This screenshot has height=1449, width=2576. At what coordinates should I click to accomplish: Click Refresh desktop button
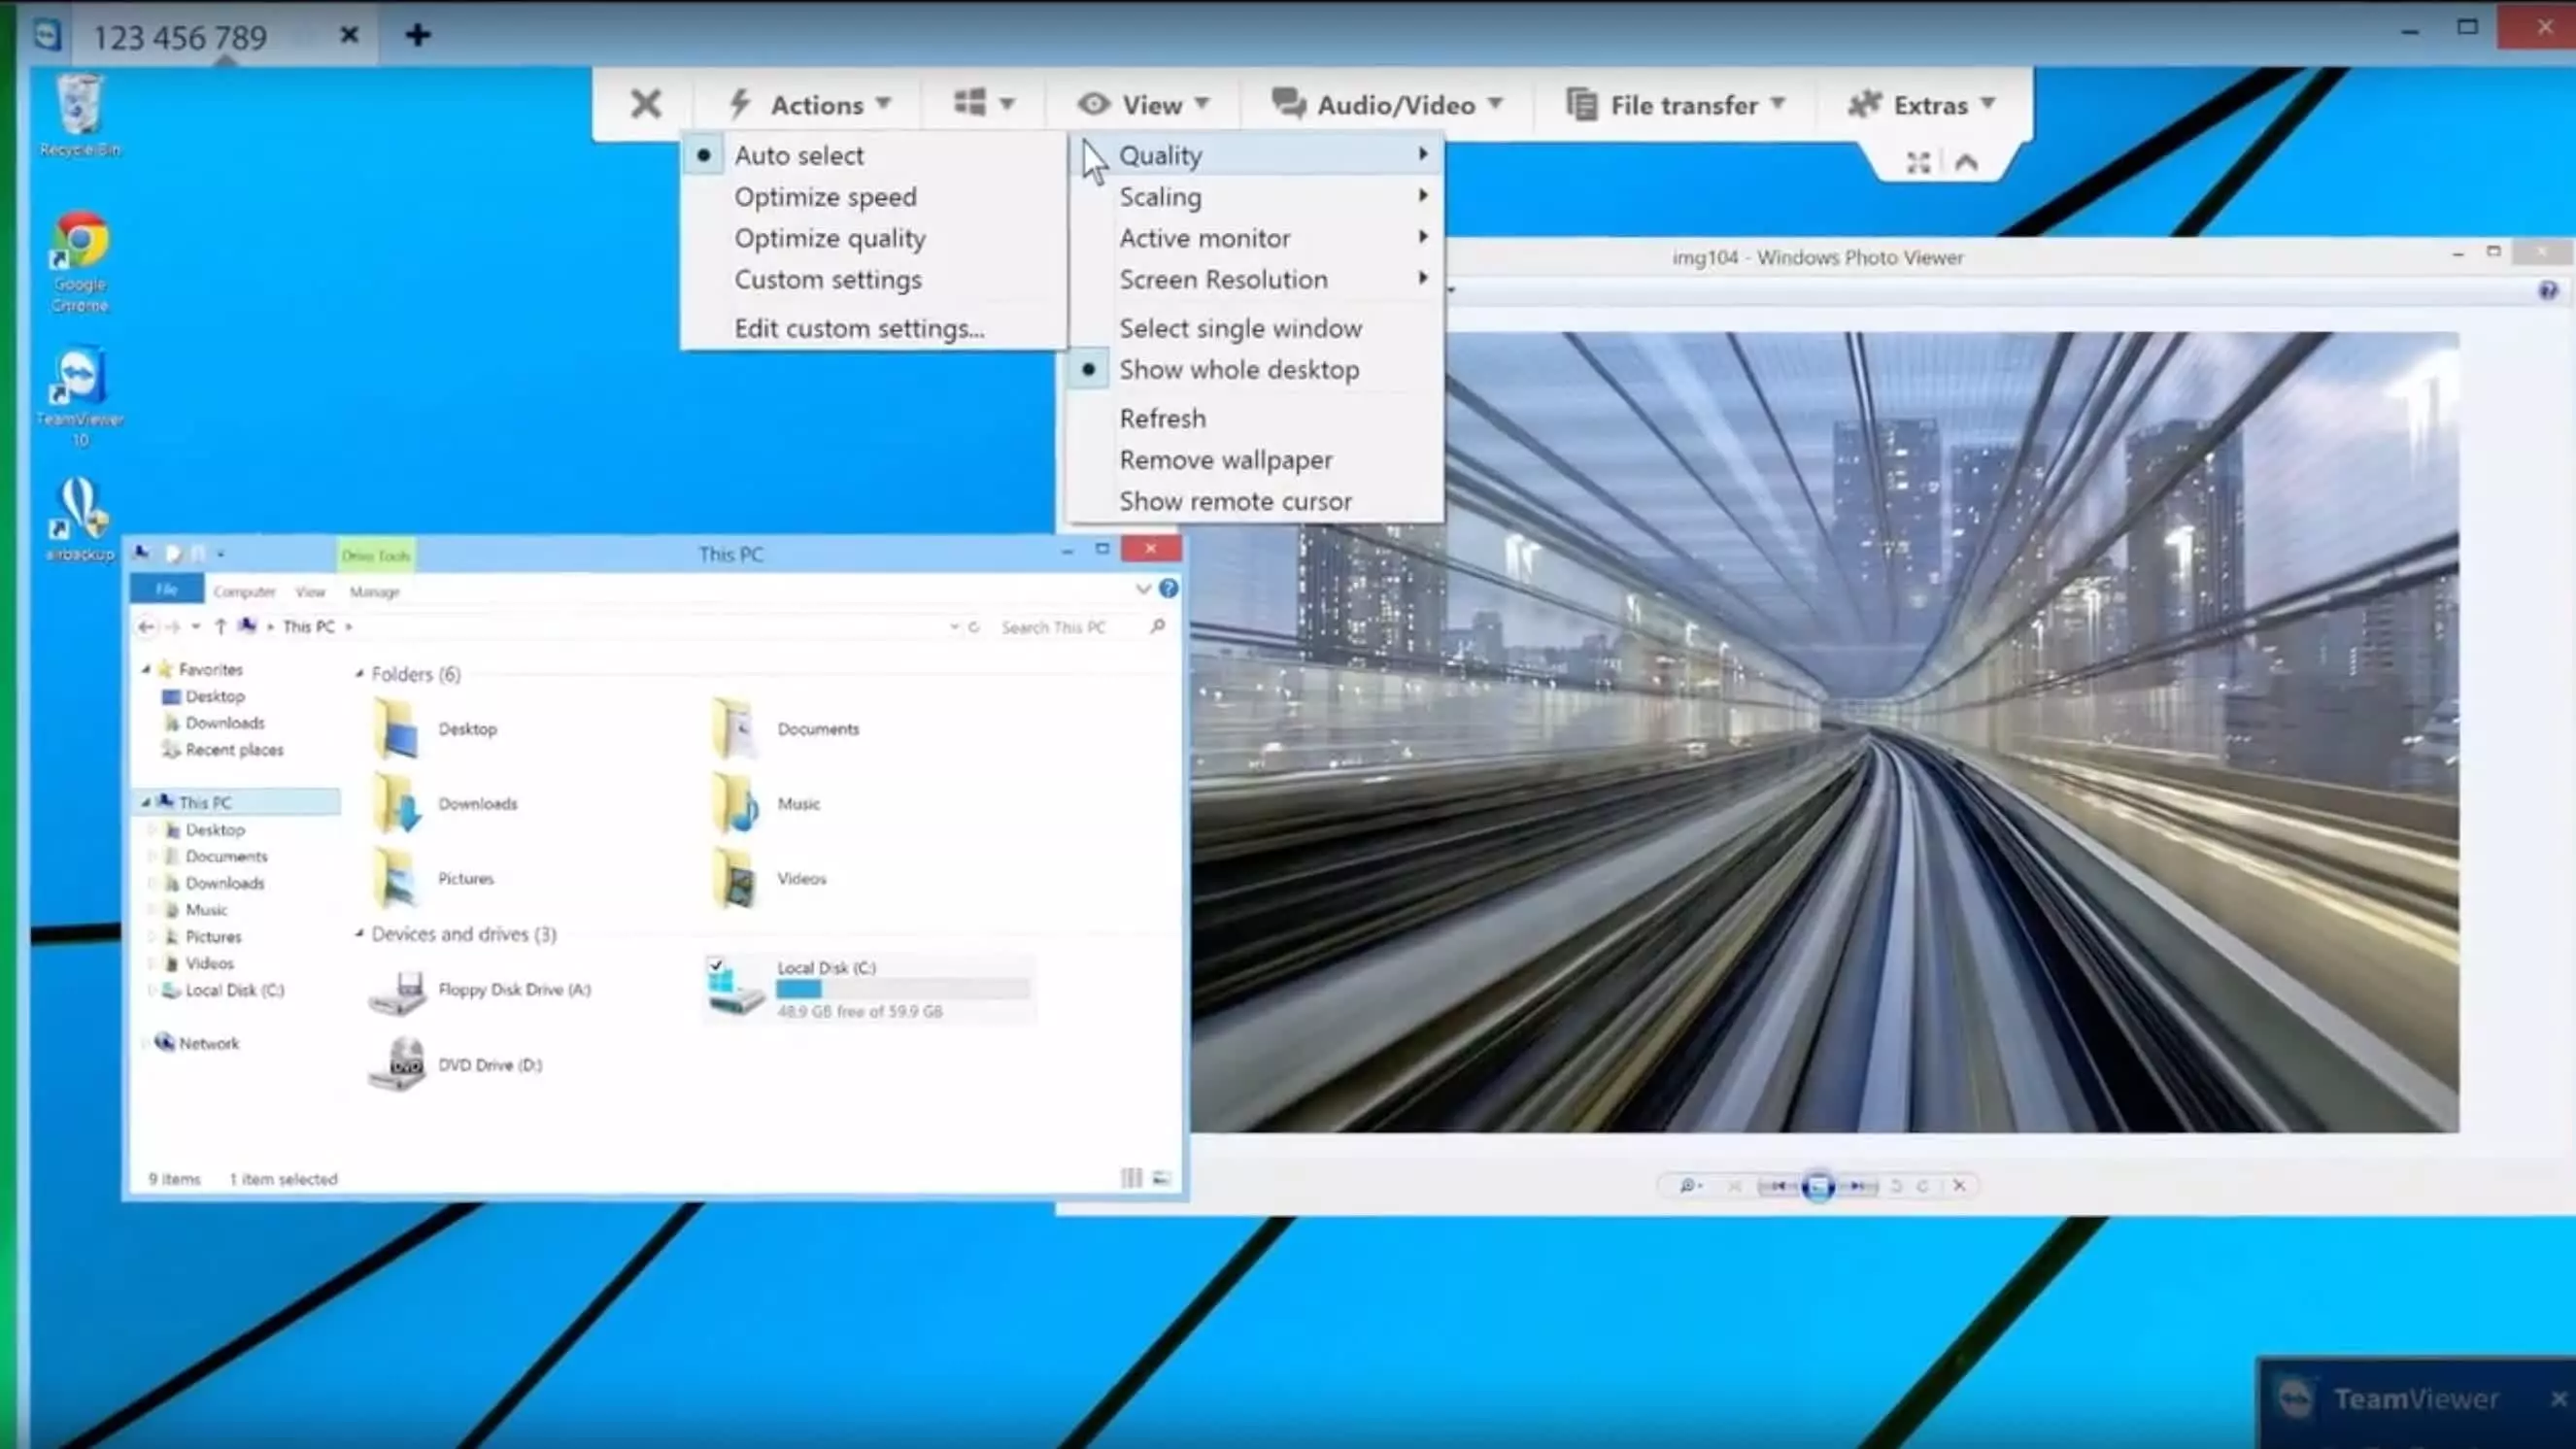click(1163, 416)
